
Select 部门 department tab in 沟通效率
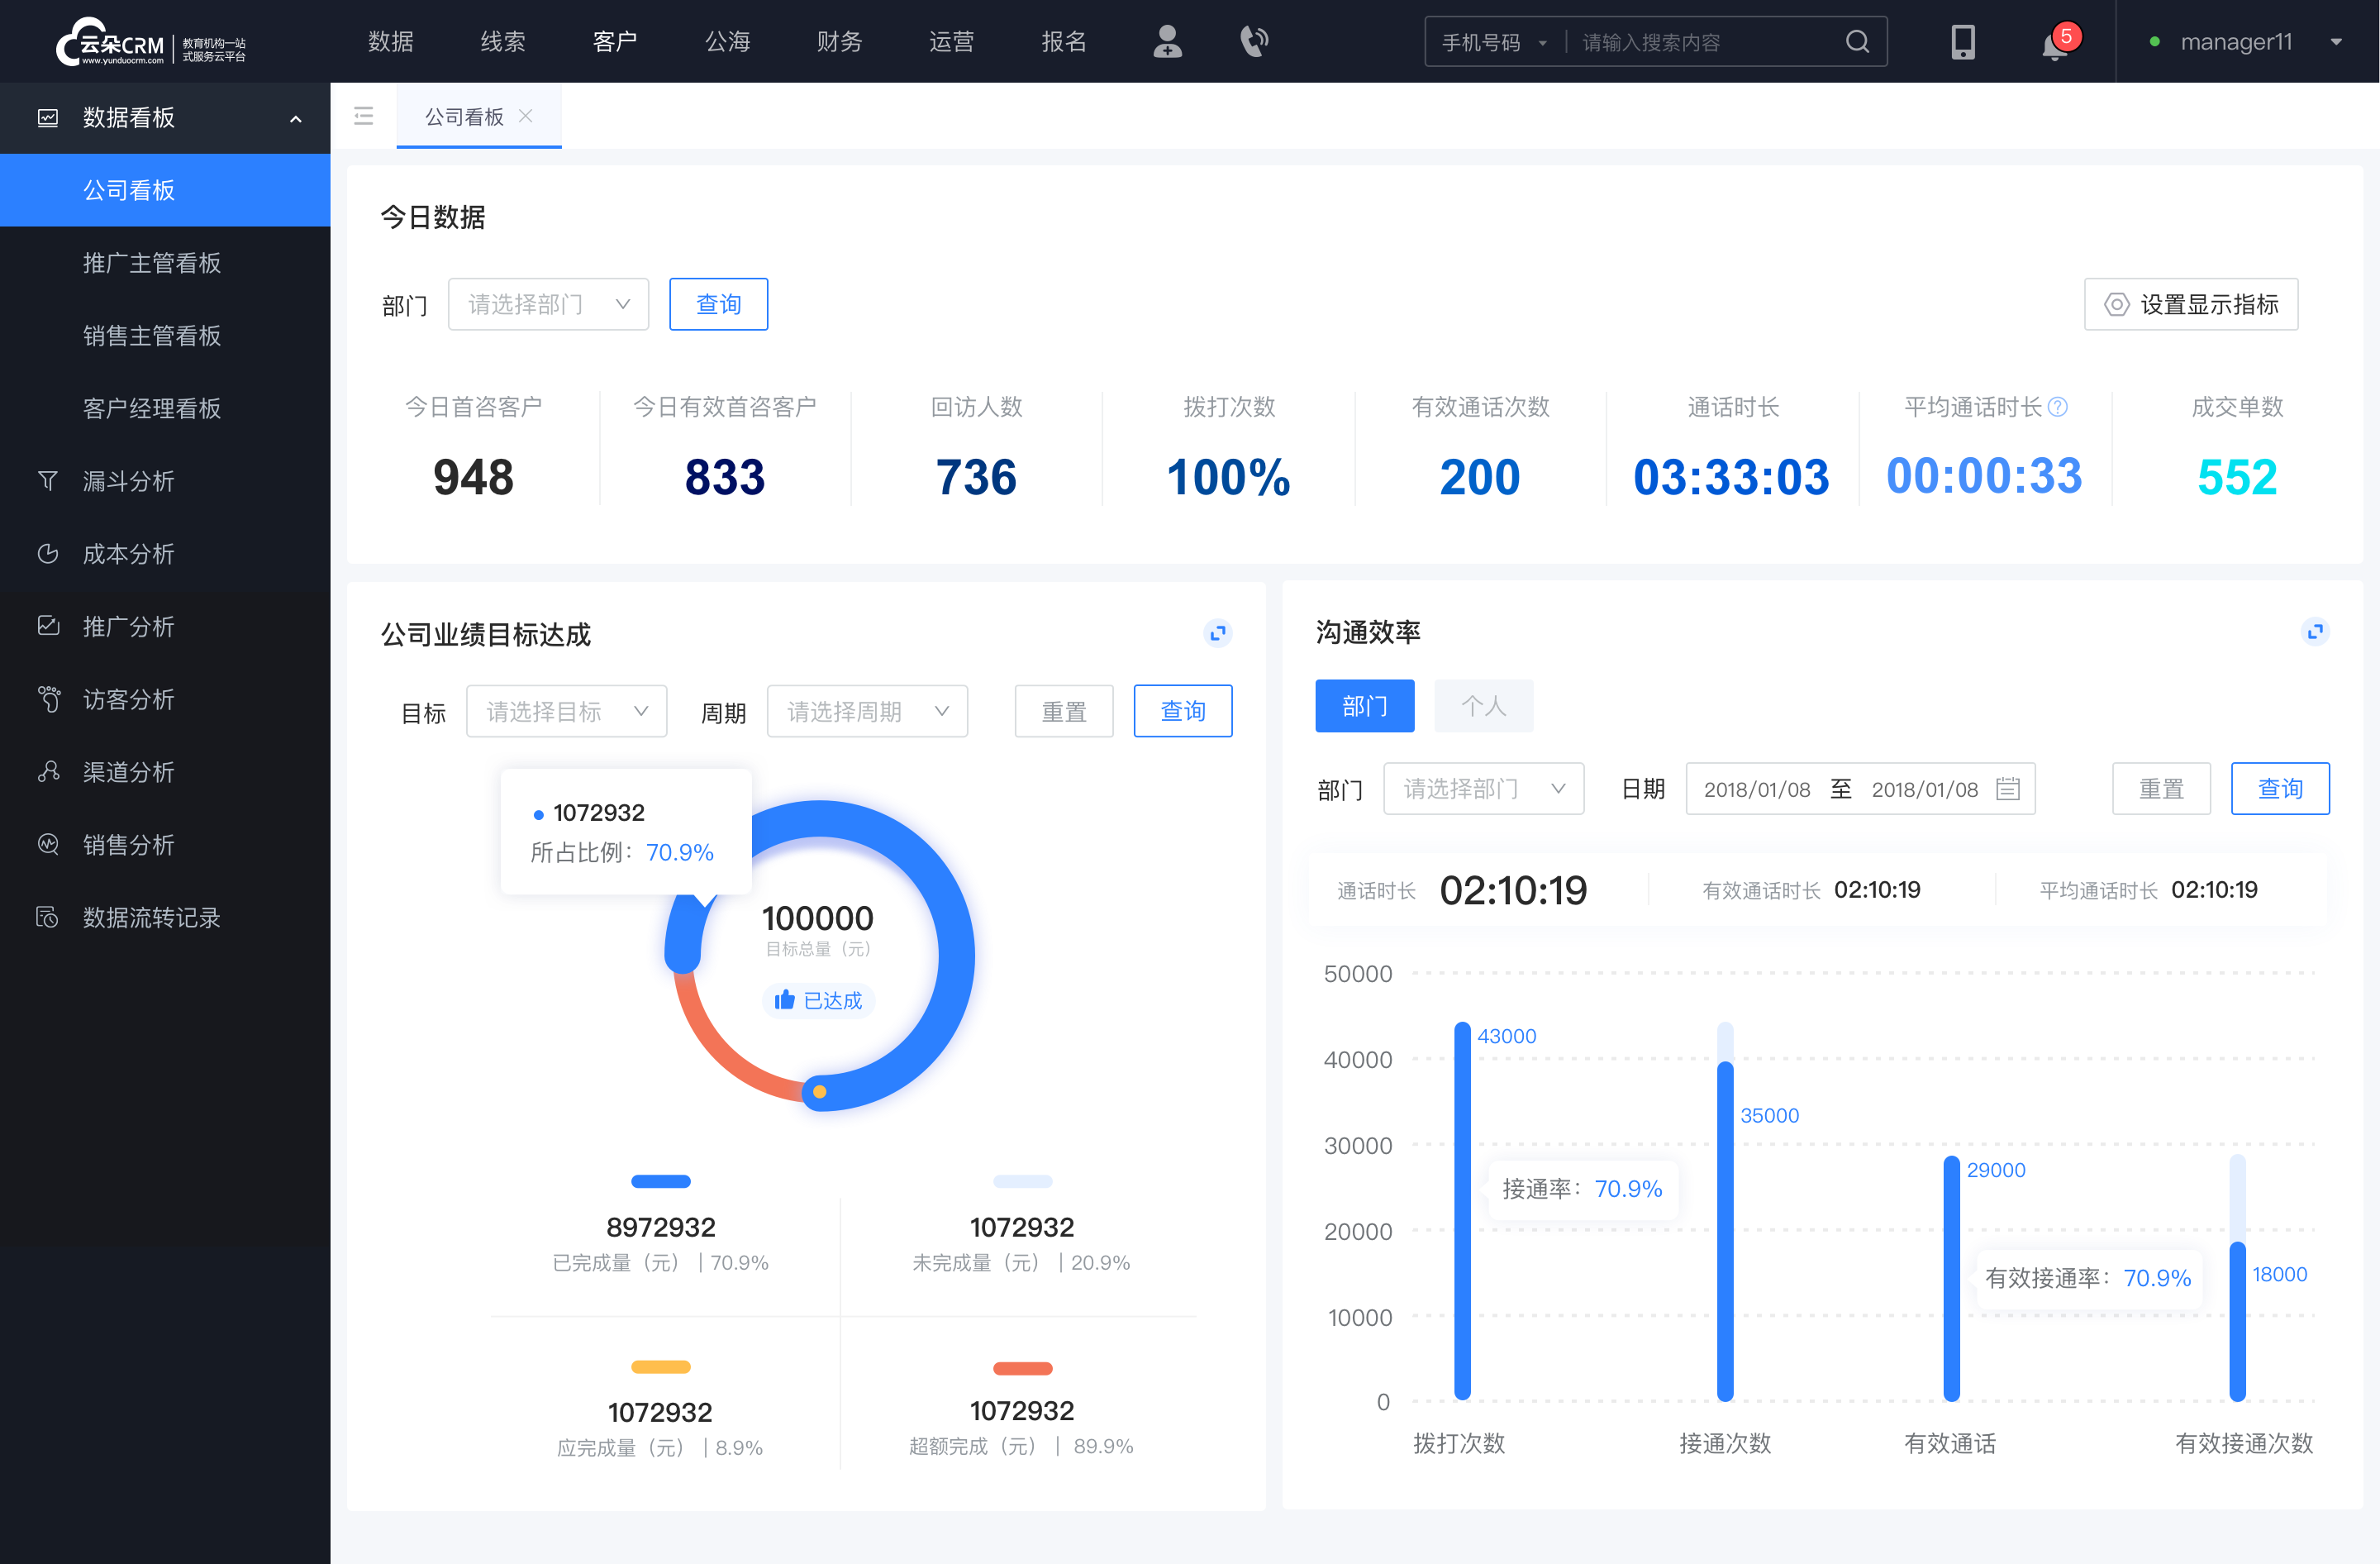[x=1366, y=703]
